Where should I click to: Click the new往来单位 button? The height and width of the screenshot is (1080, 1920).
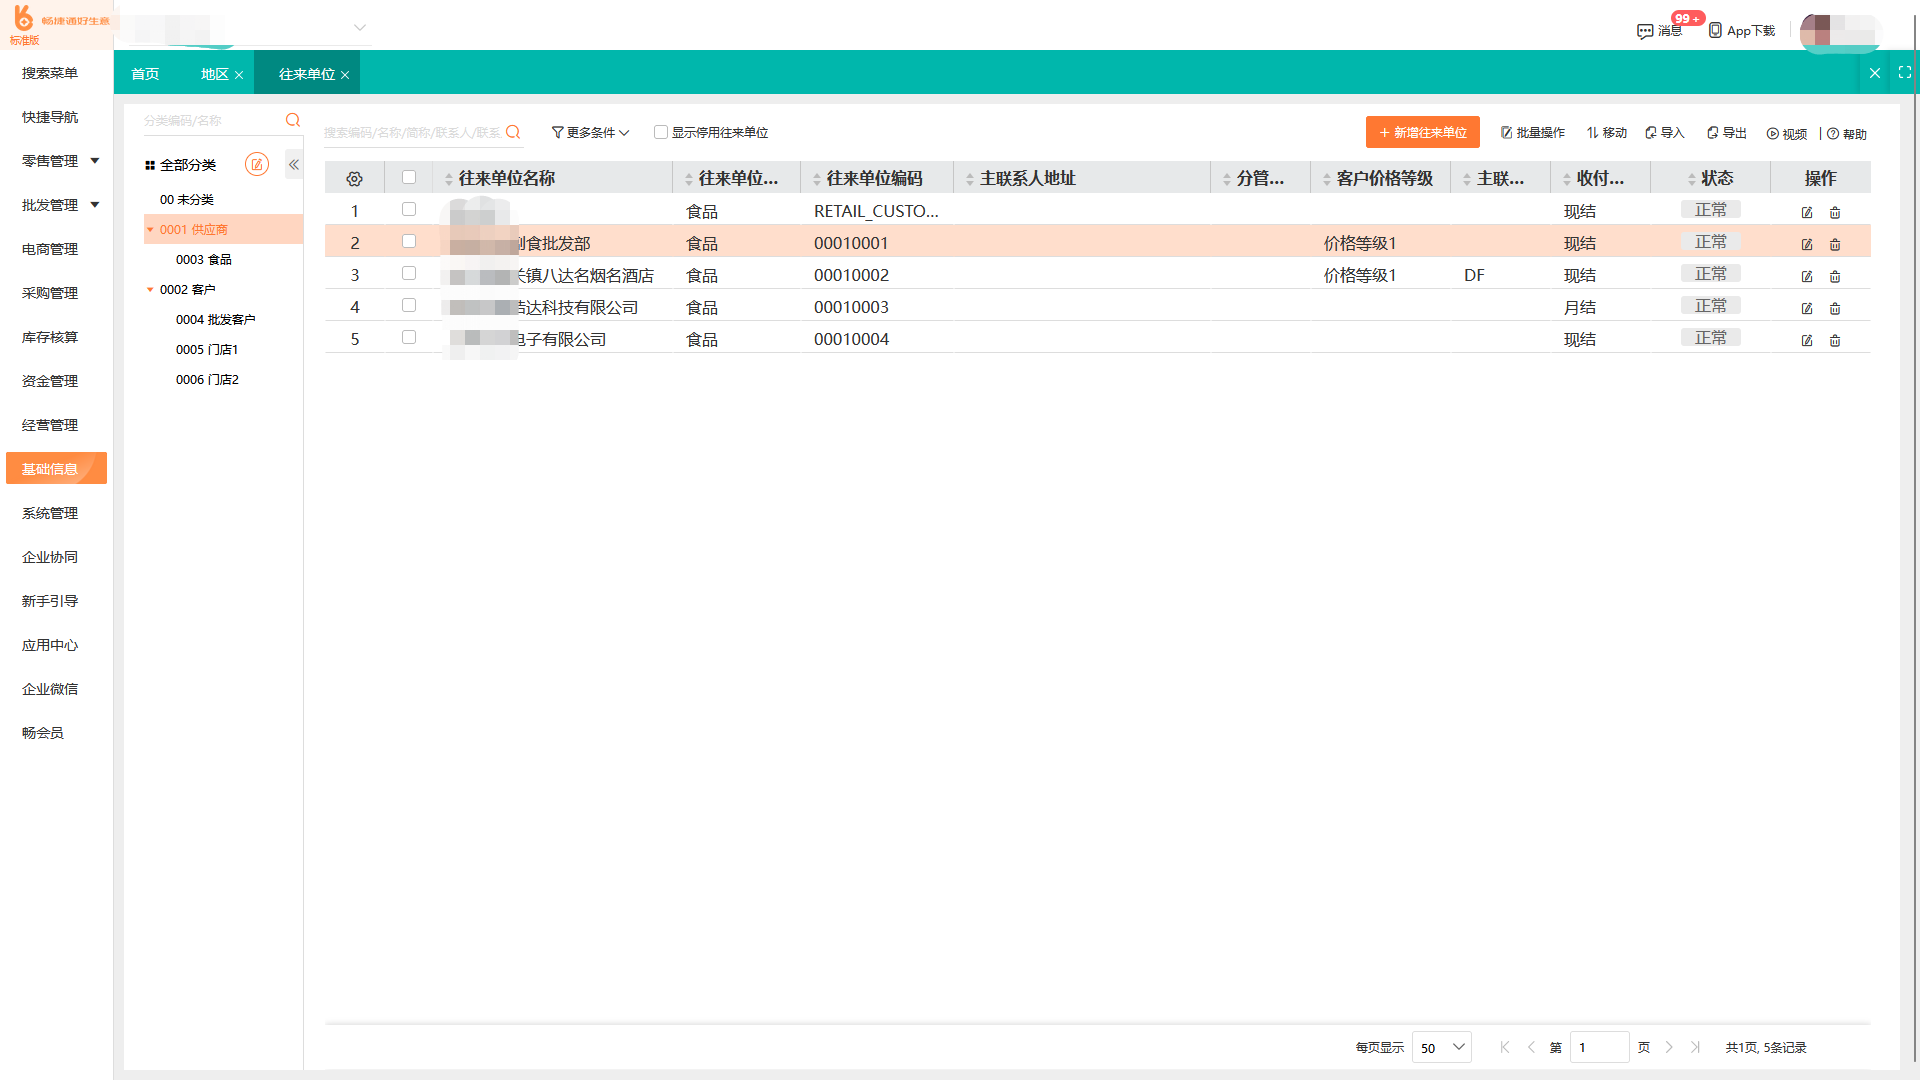coord(1424,131)
